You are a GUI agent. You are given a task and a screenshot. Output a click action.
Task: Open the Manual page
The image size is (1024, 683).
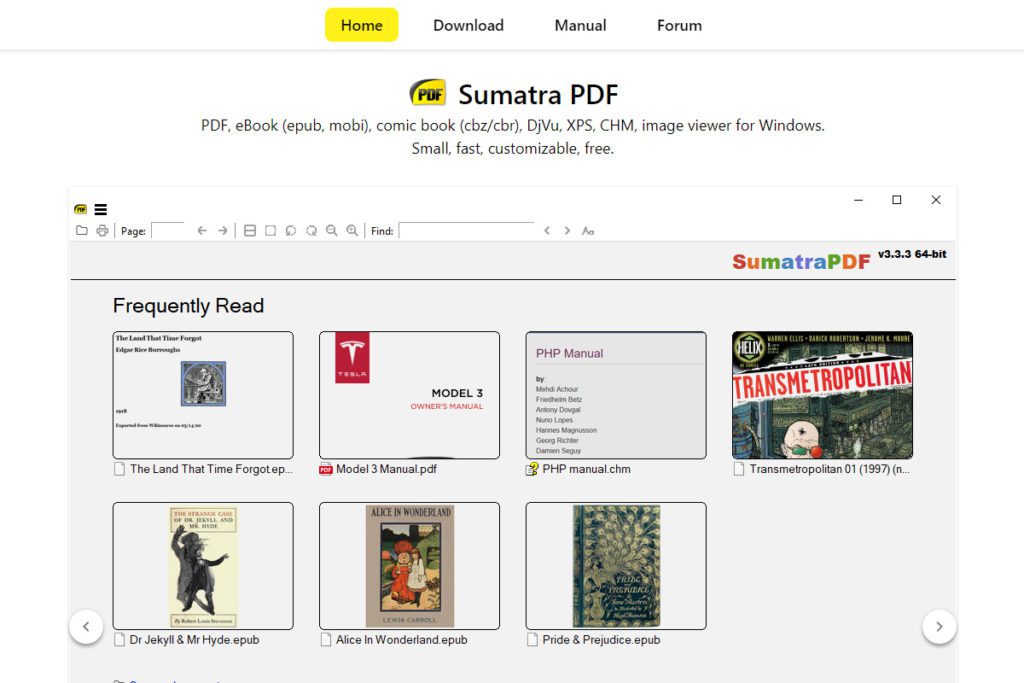[x=580, y=25]
